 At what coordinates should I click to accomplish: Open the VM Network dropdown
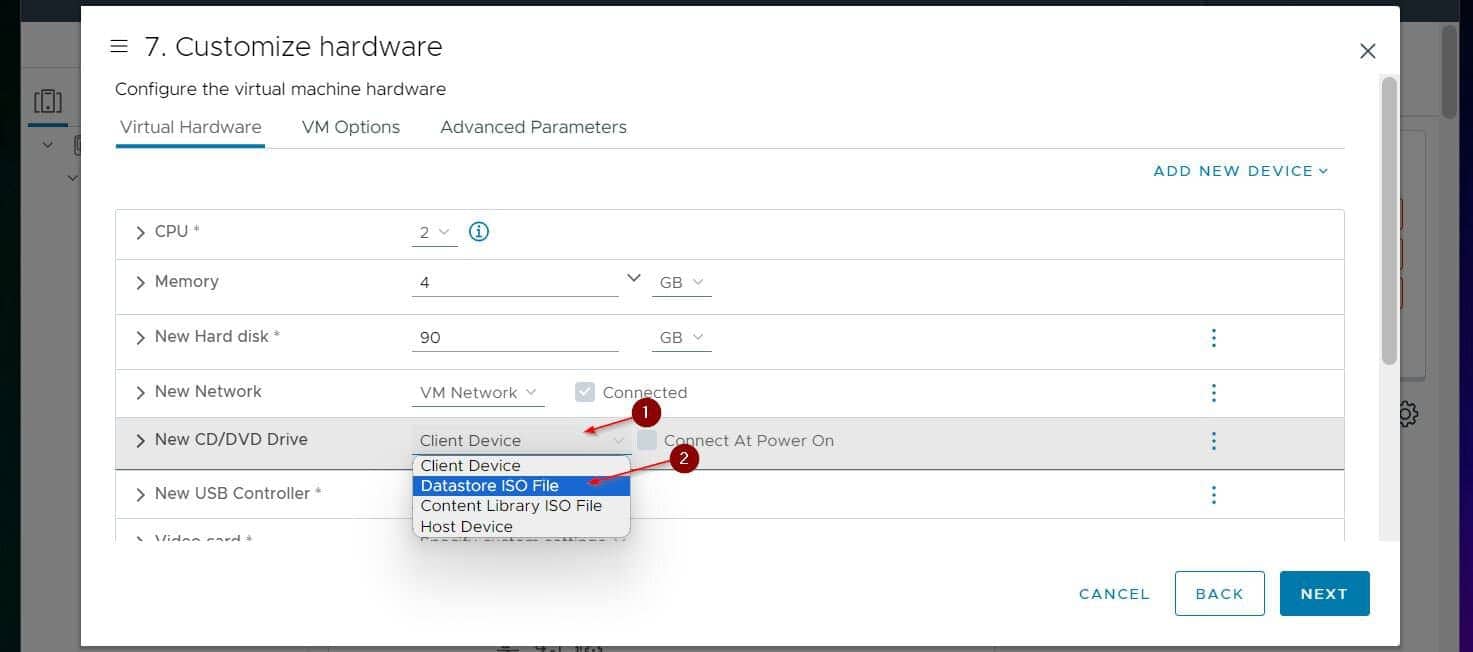tap(478, 393)
